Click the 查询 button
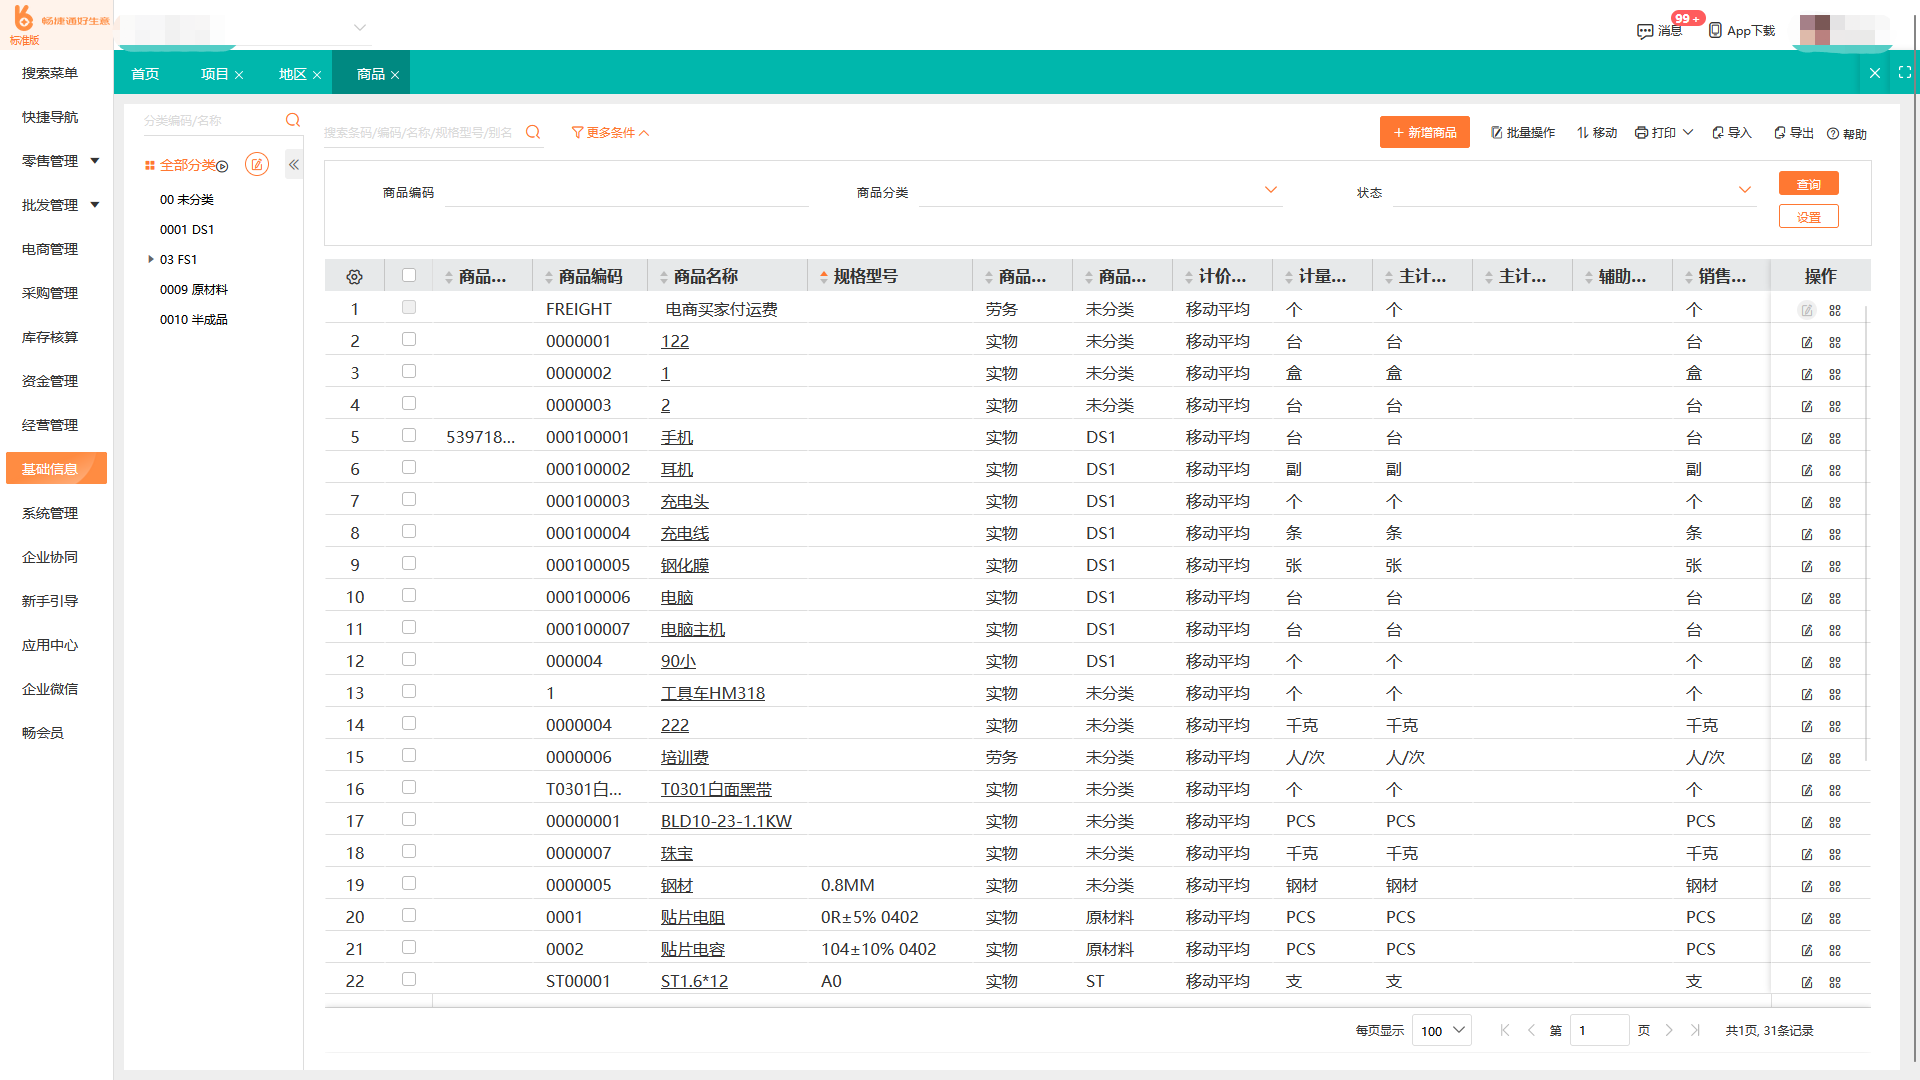Image resolution: width=1920 pixels, height=1080 pixels. click(x=1808, y=183)
